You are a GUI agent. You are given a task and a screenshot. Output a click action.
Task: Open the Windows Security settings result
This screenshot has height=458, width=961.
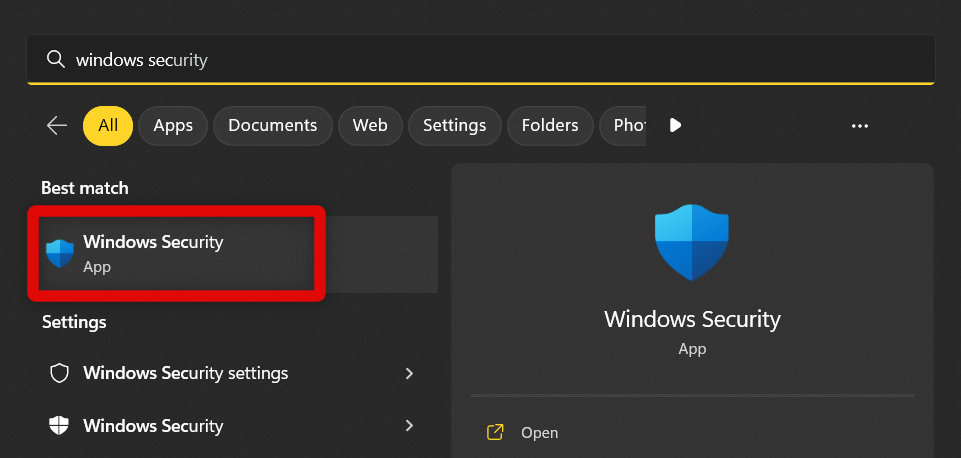pyautogui.click(x=186, y=373)
